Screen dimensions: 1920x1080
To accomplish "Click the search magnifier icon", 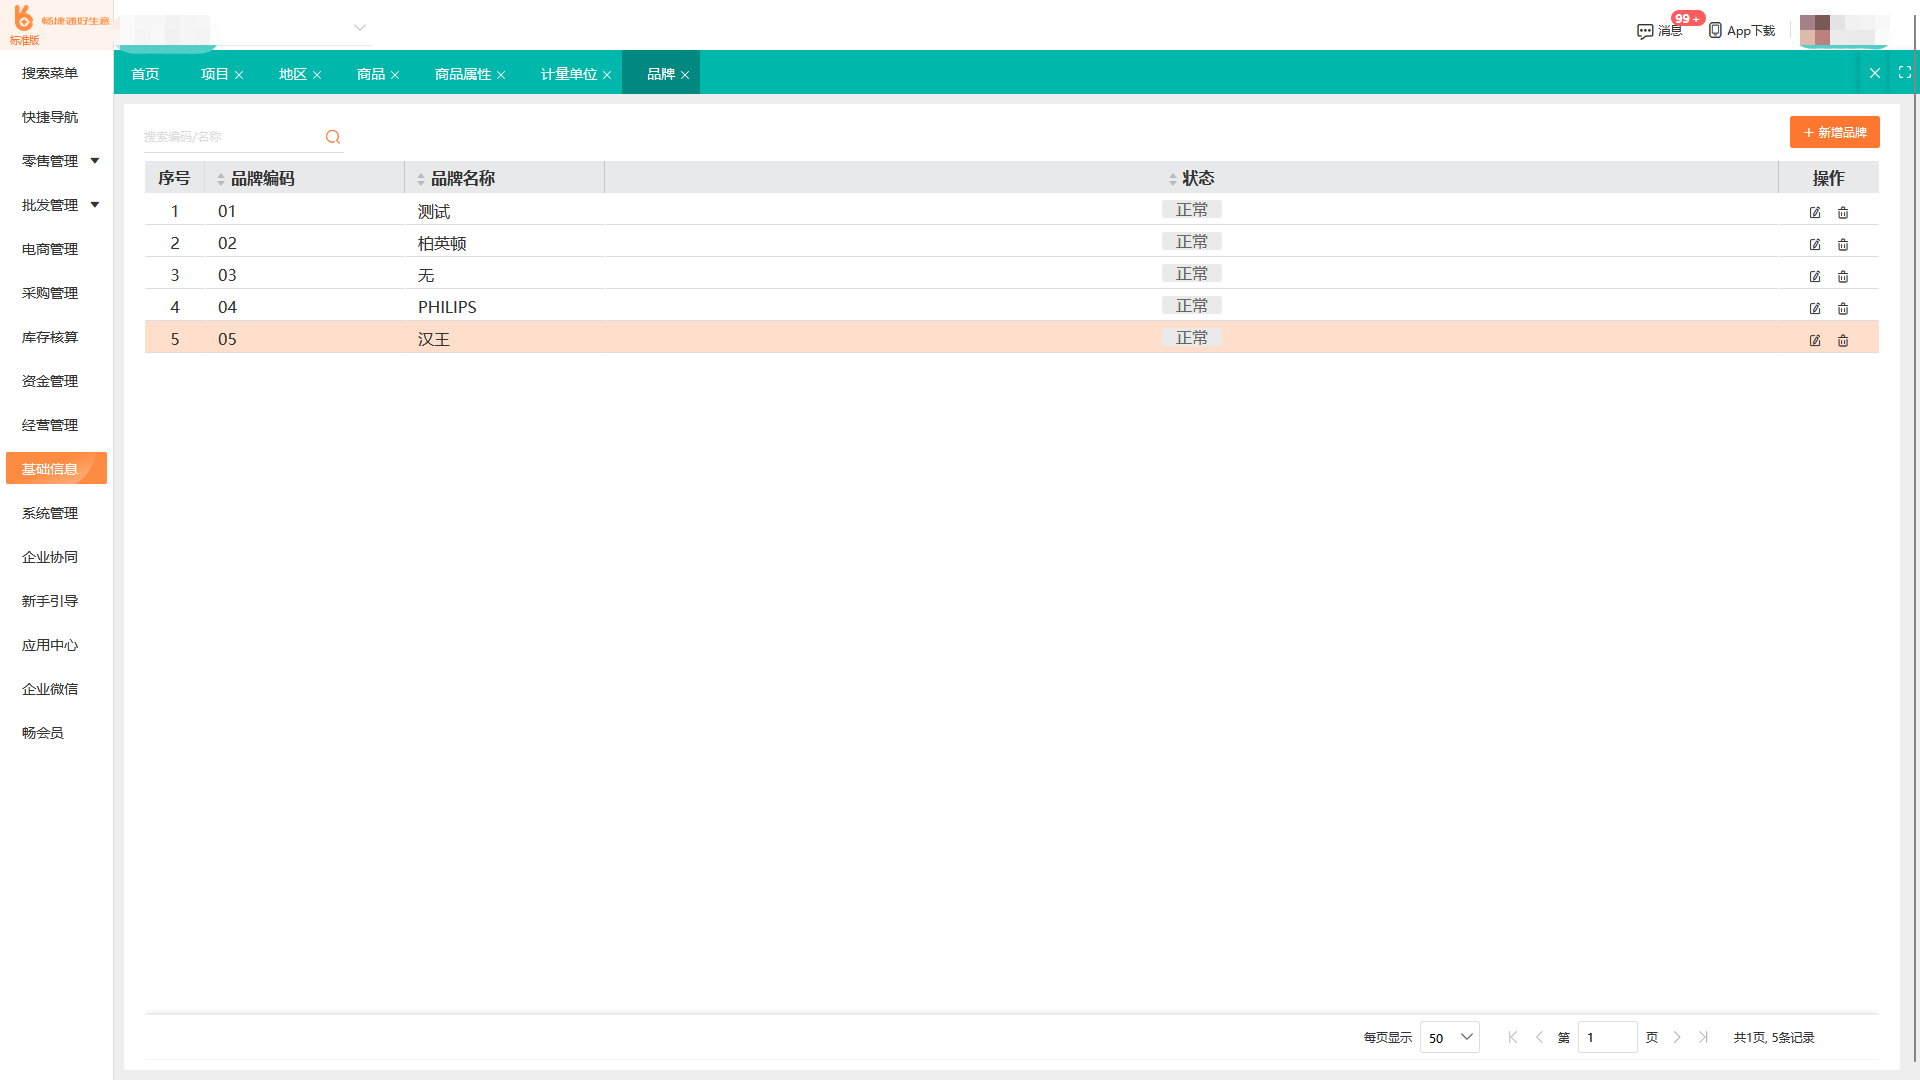I will 334,137.
